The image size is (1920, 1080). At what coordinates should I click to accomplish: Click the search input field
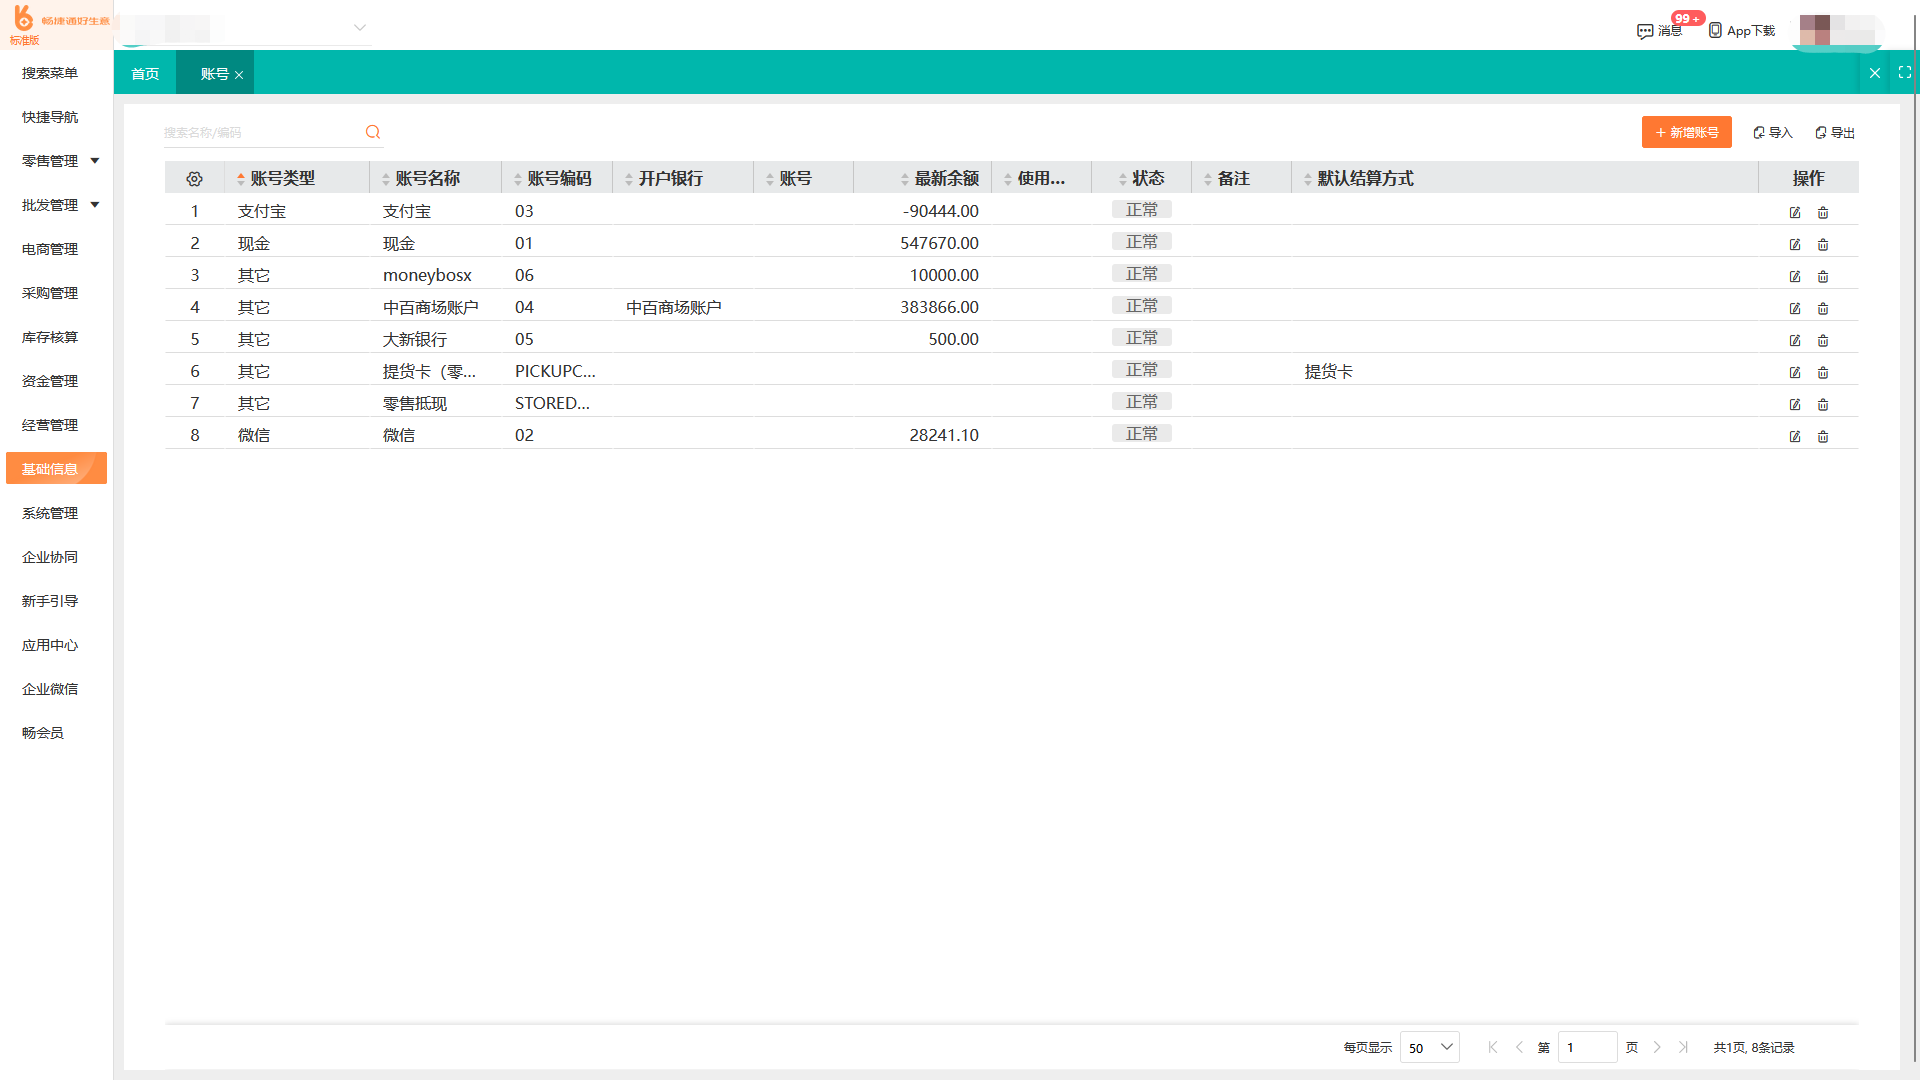click(260, 132)
